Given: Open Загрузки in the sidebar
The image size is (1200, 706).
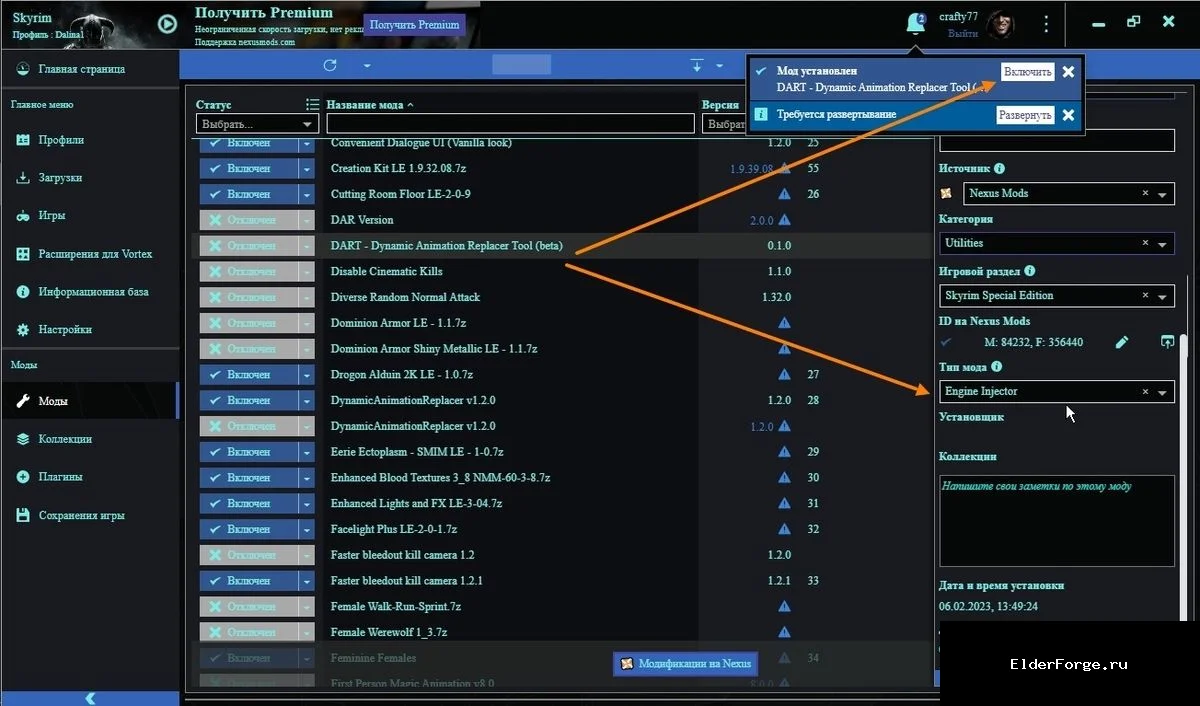Looking at the screenshot, I should point(60,178).
